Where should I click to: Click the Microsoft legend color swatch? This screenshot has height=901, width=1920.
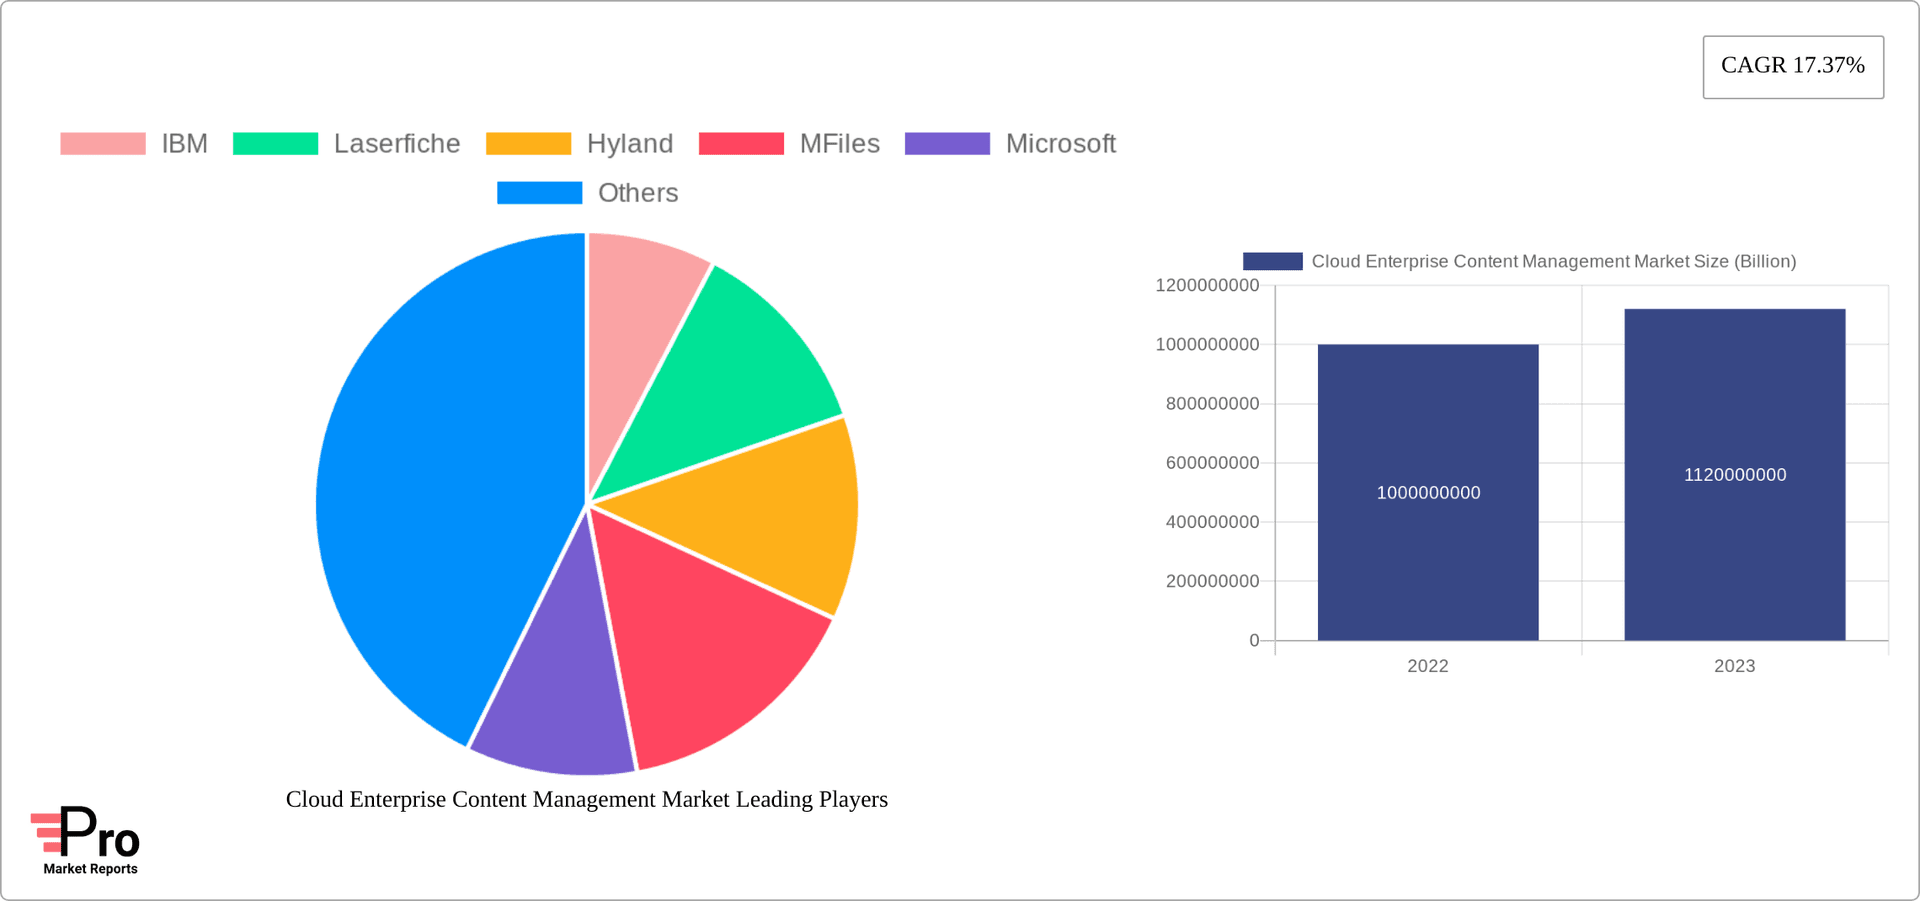pos(946,143)
